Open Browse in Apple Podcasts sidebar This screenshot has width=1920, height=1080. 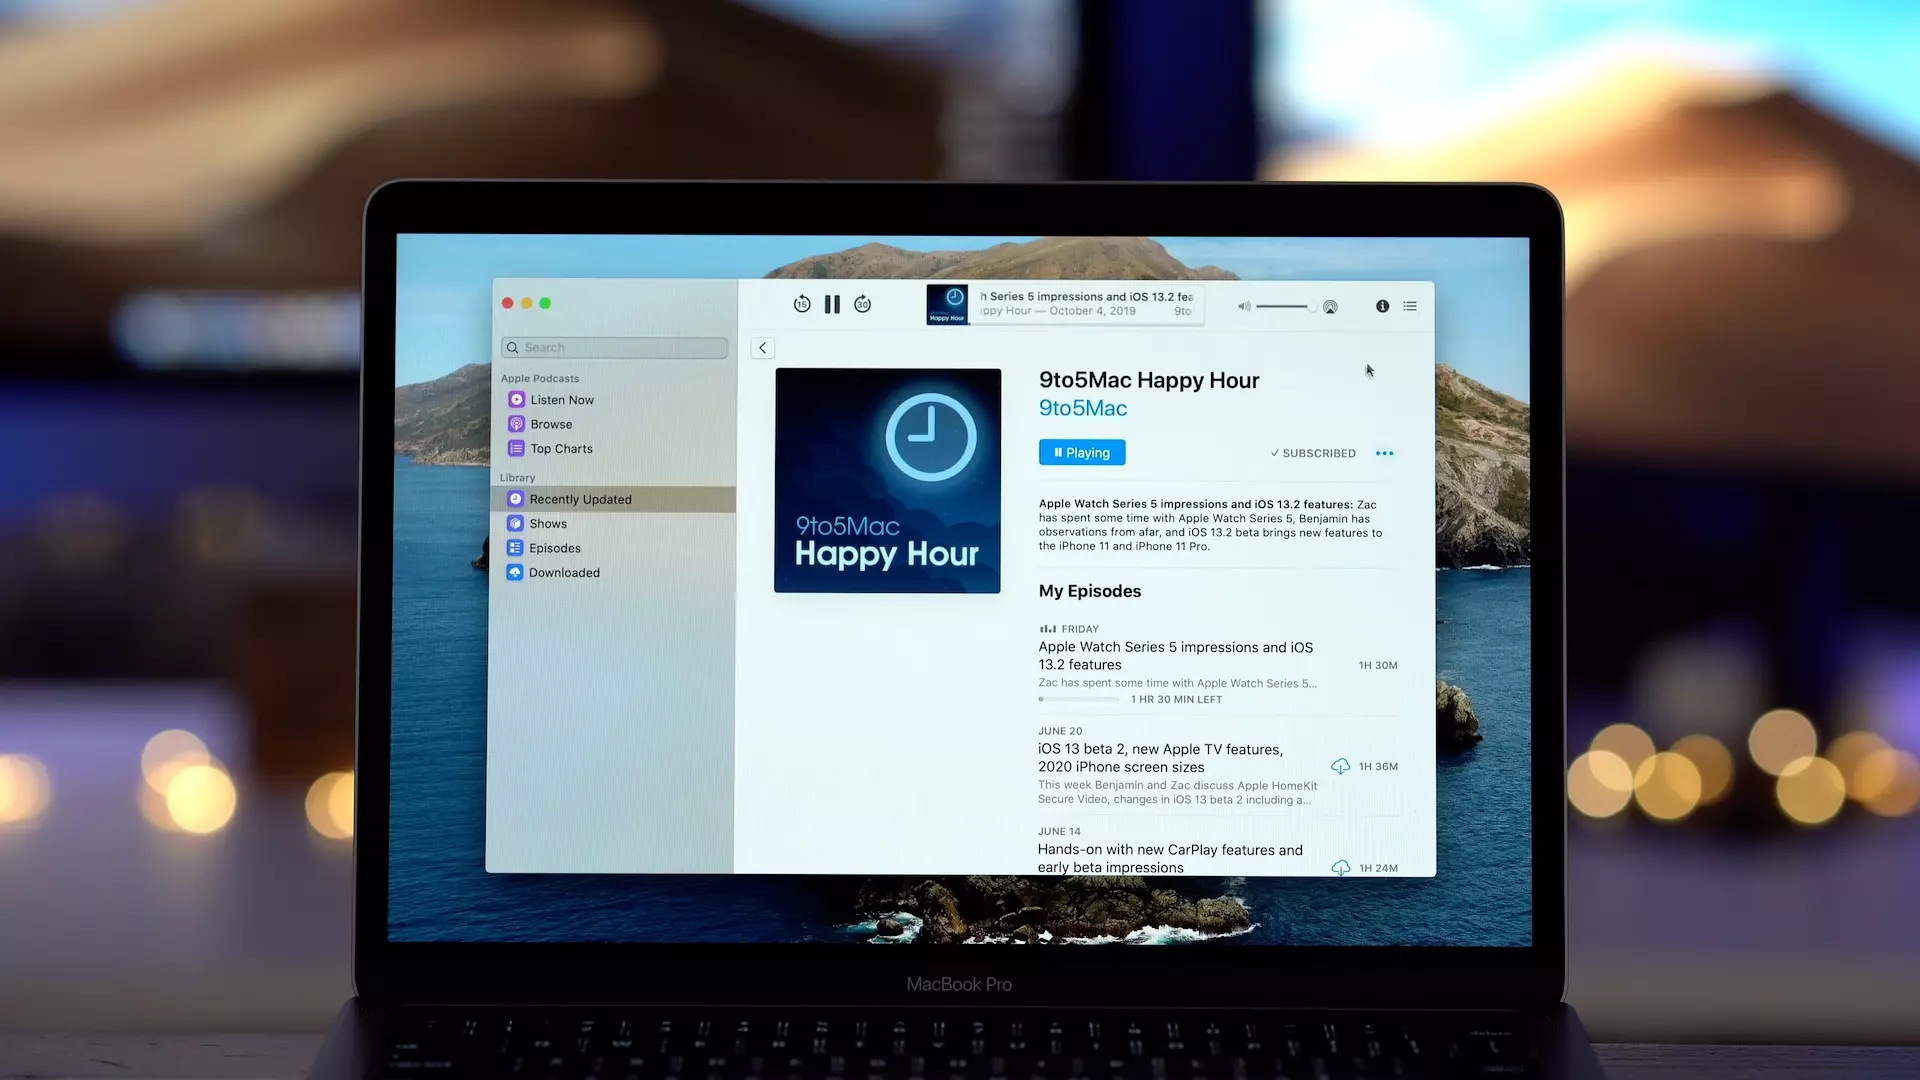(551, 423)
